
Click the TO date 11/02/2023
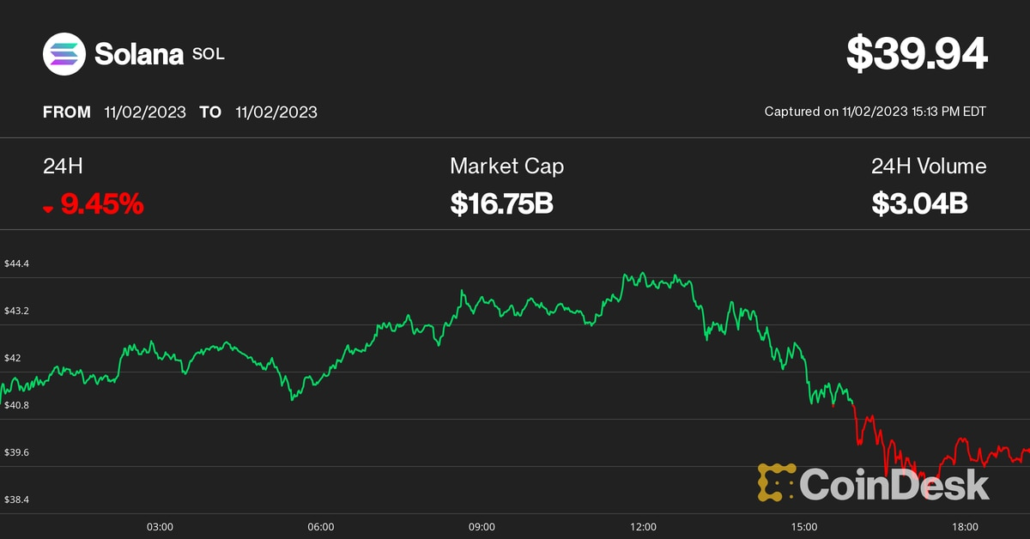[276, 112]
